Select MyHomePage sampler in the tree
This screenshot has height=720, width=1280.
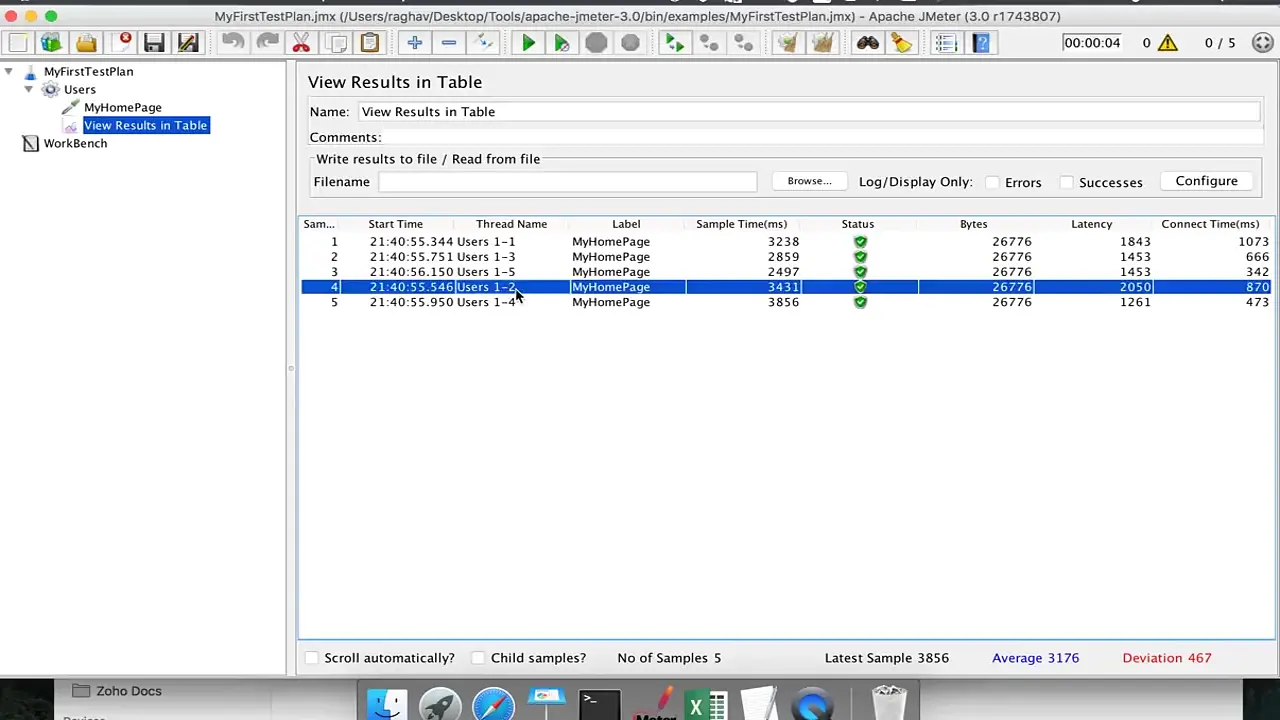122,108
